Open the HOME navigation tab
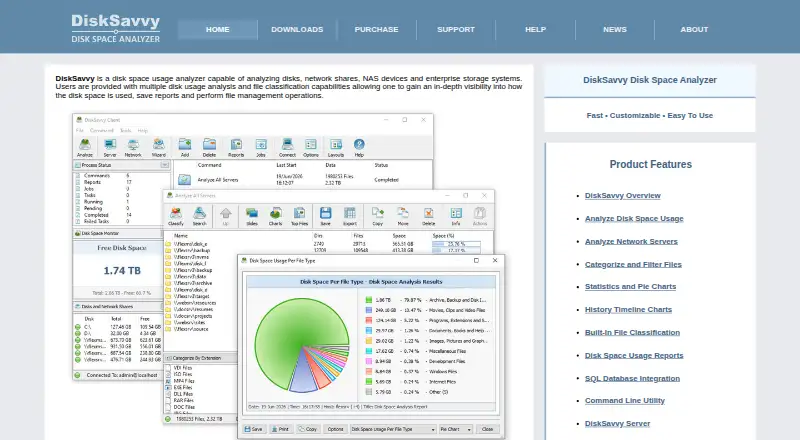 (218, 30)
